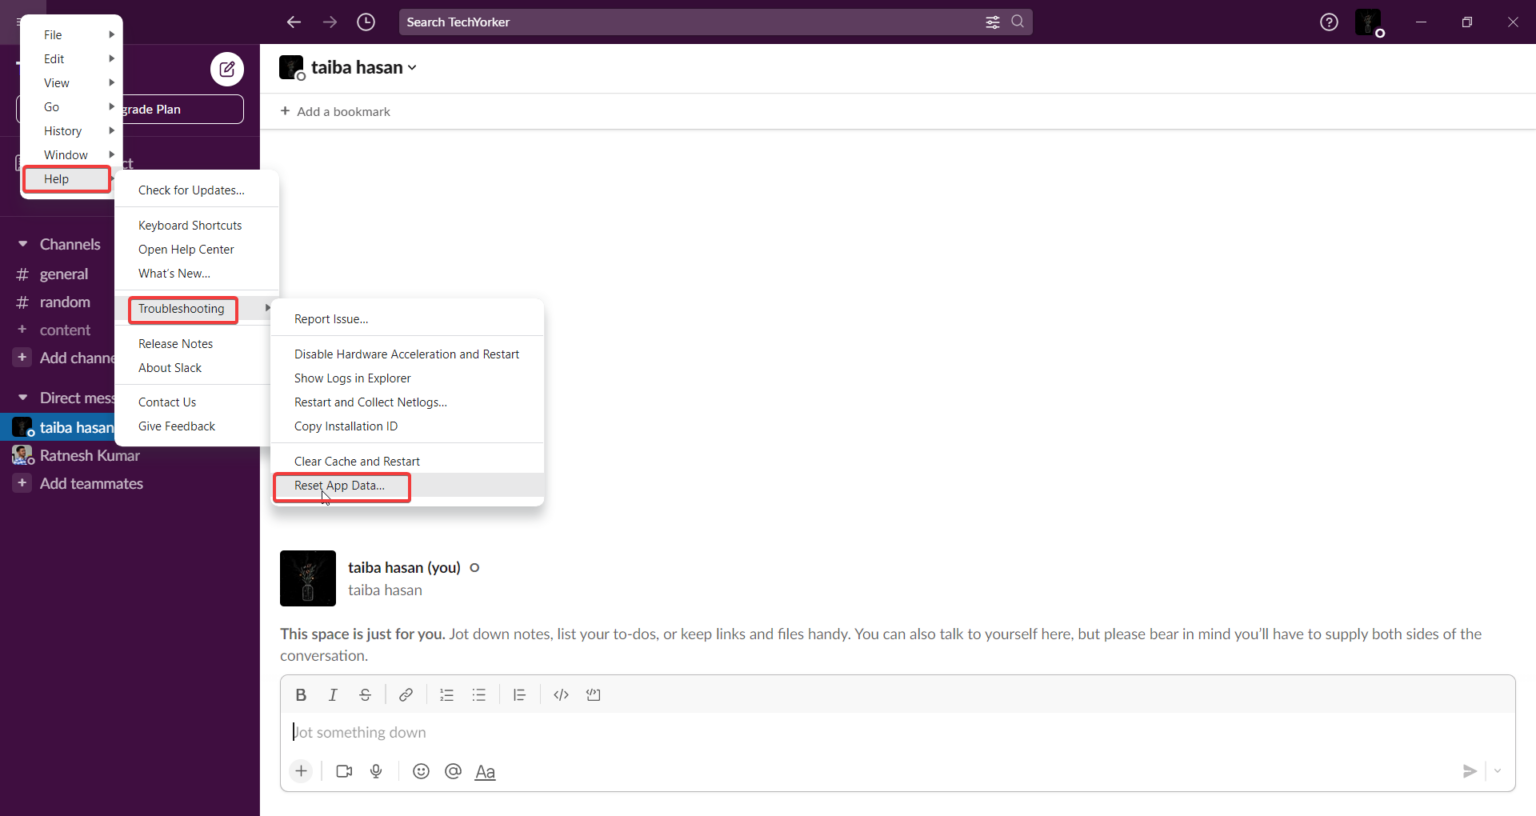Image resolution: width=1536 pixels, height=816 pixels.
Task: Toggle the Aa formatting bar
Action: pyautogui.click(x=485, y=771)
